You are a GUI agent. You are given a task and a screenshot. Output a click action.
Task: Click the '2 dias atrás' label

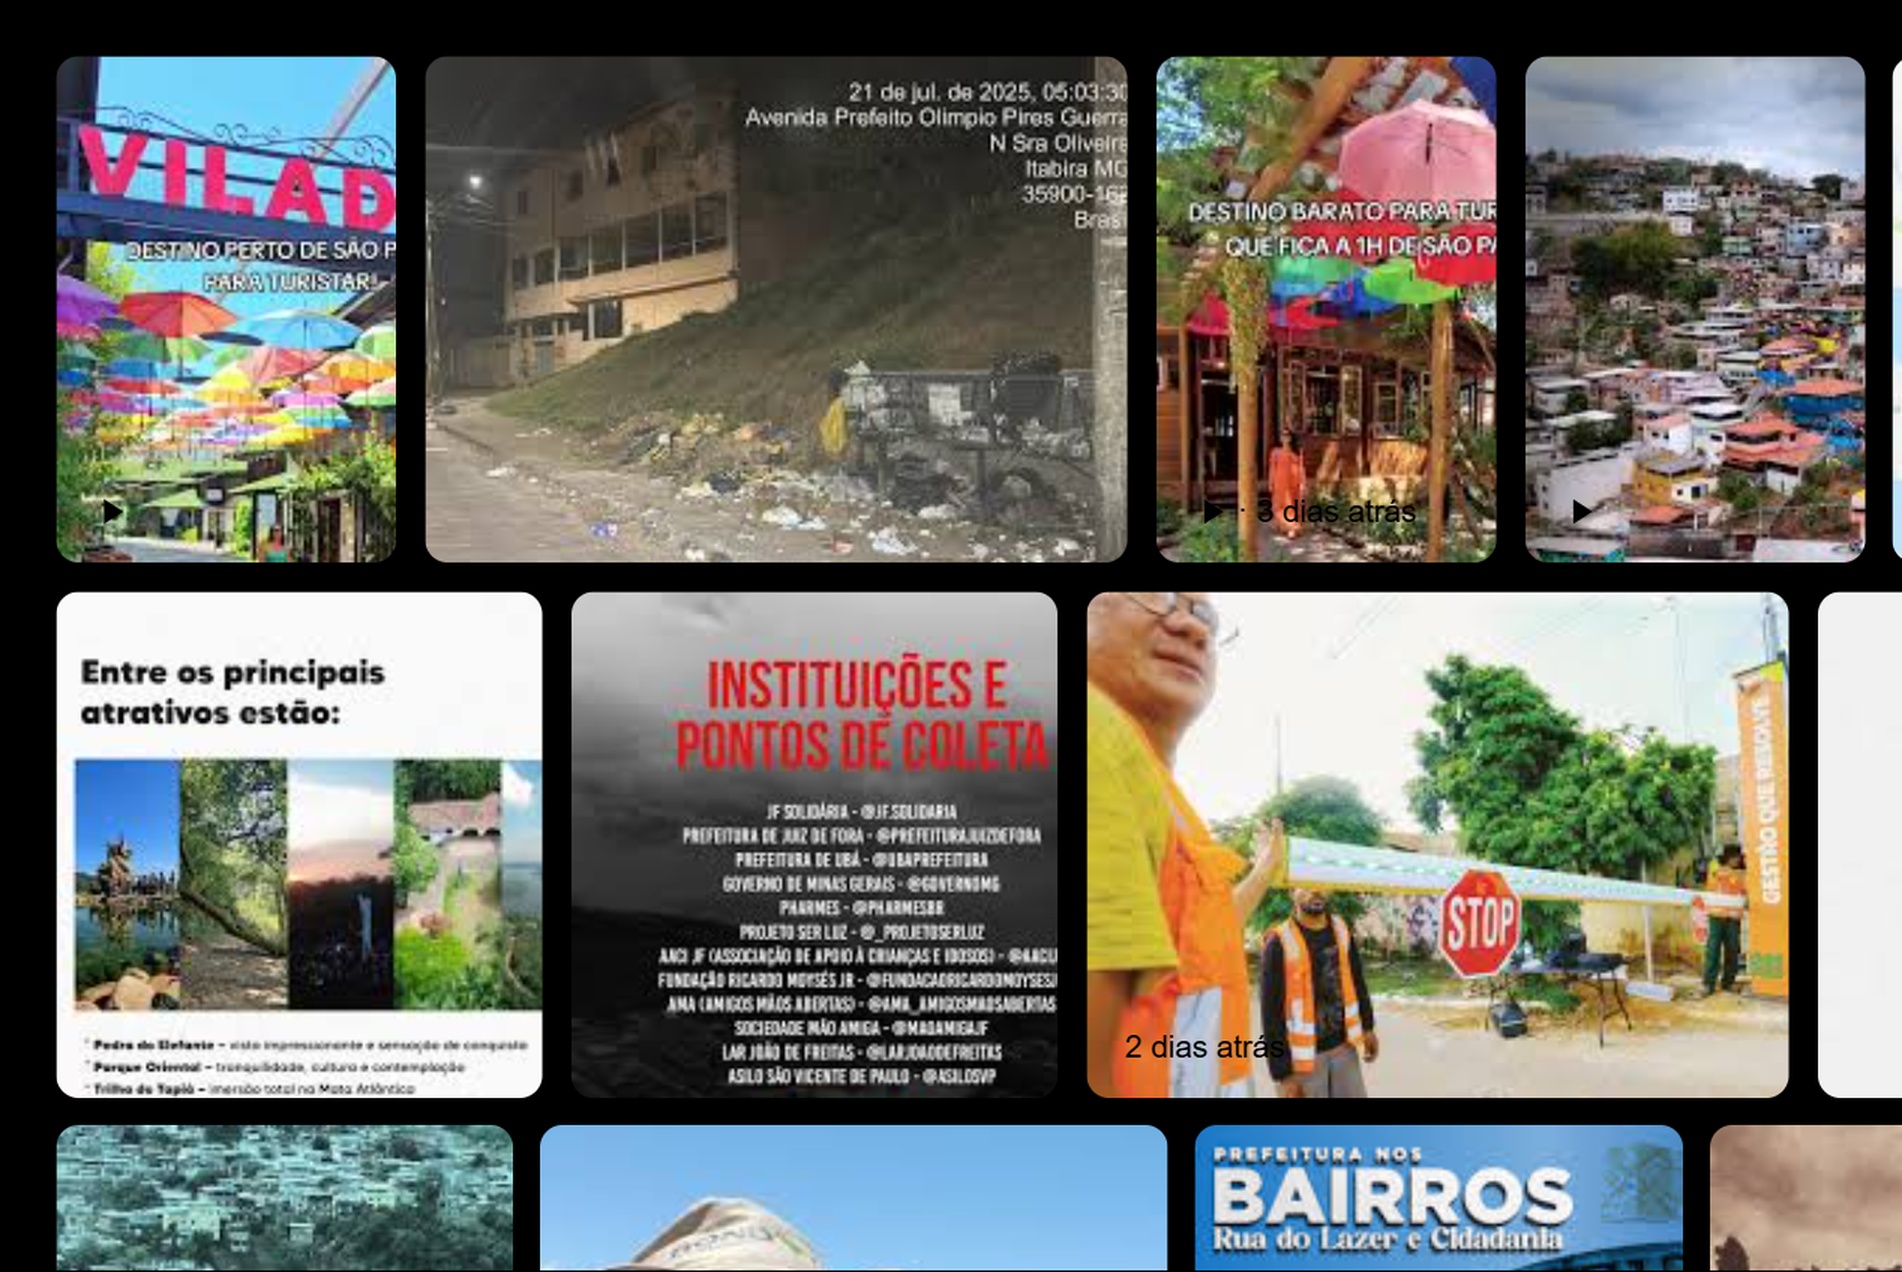coord(1203,1047)
